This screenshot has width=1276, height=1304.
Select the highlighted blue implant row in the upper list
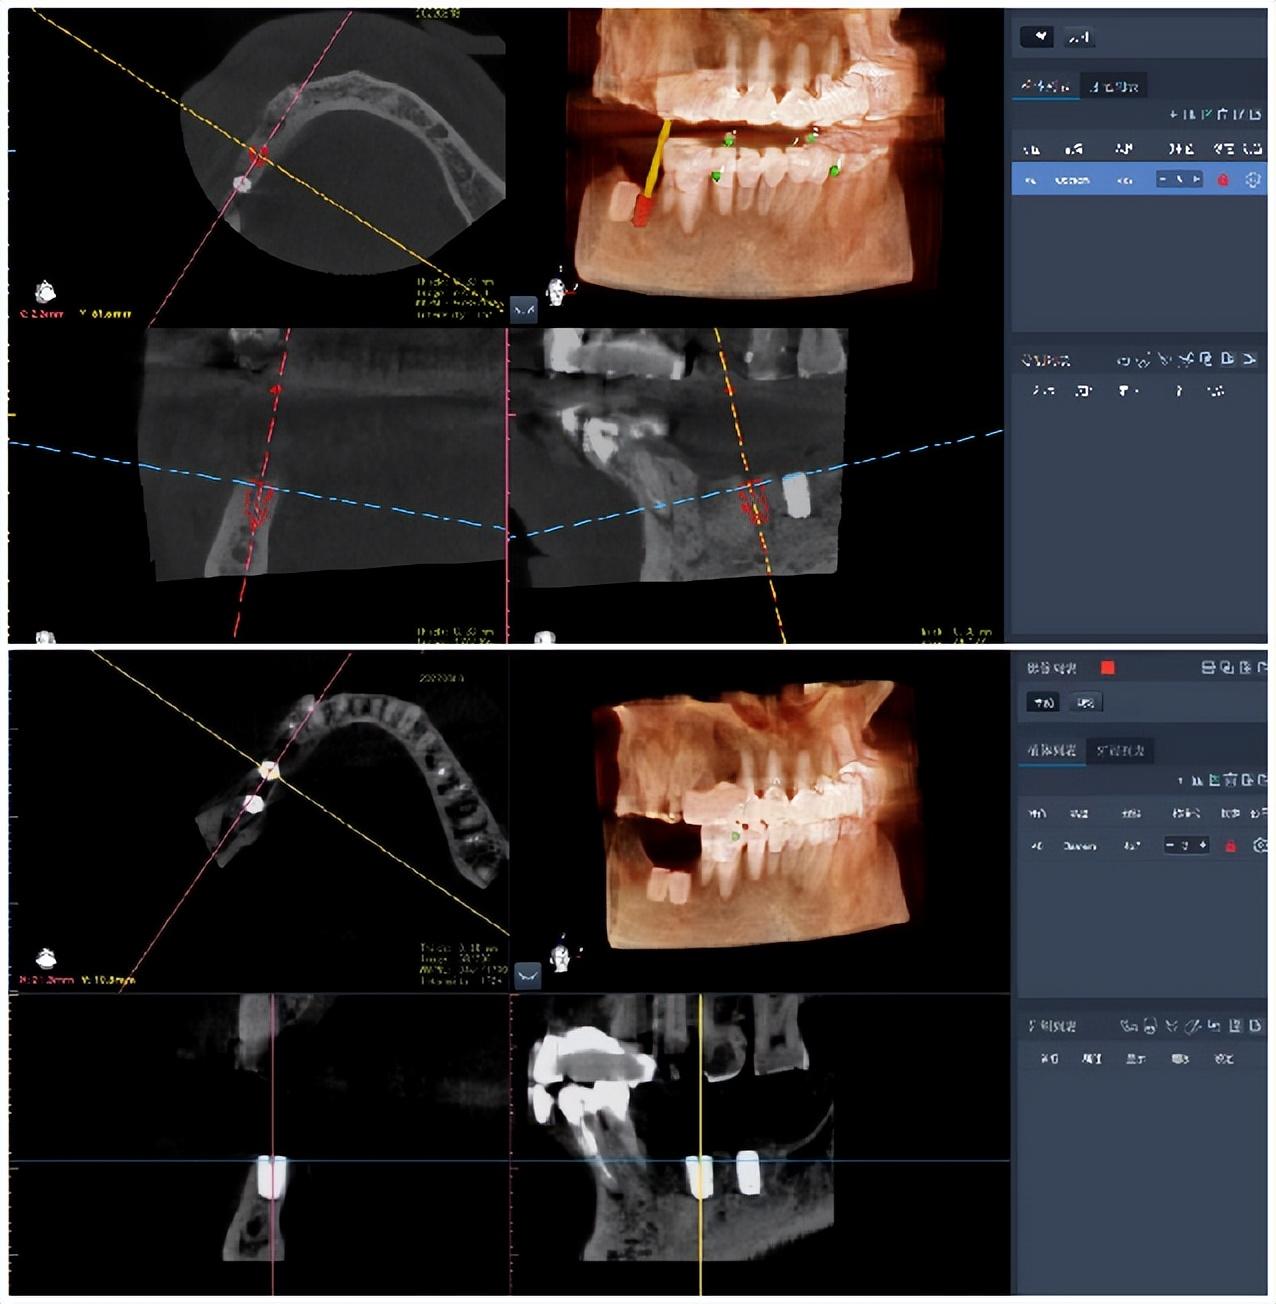[1090, 180]
